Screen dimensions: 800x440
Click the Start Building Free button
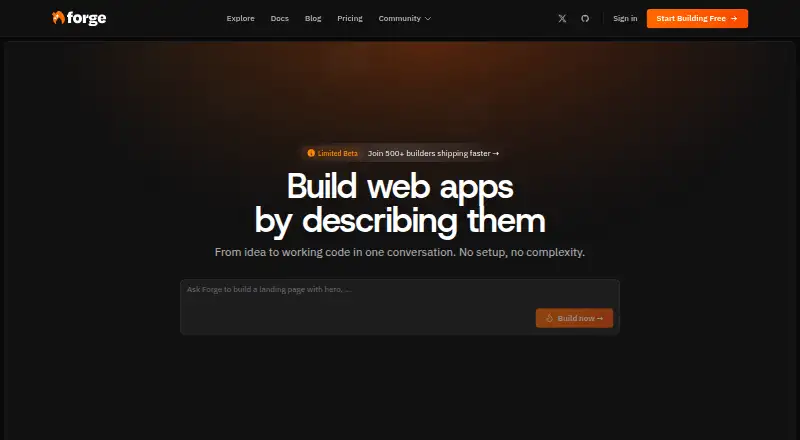[x=697, y=18]
